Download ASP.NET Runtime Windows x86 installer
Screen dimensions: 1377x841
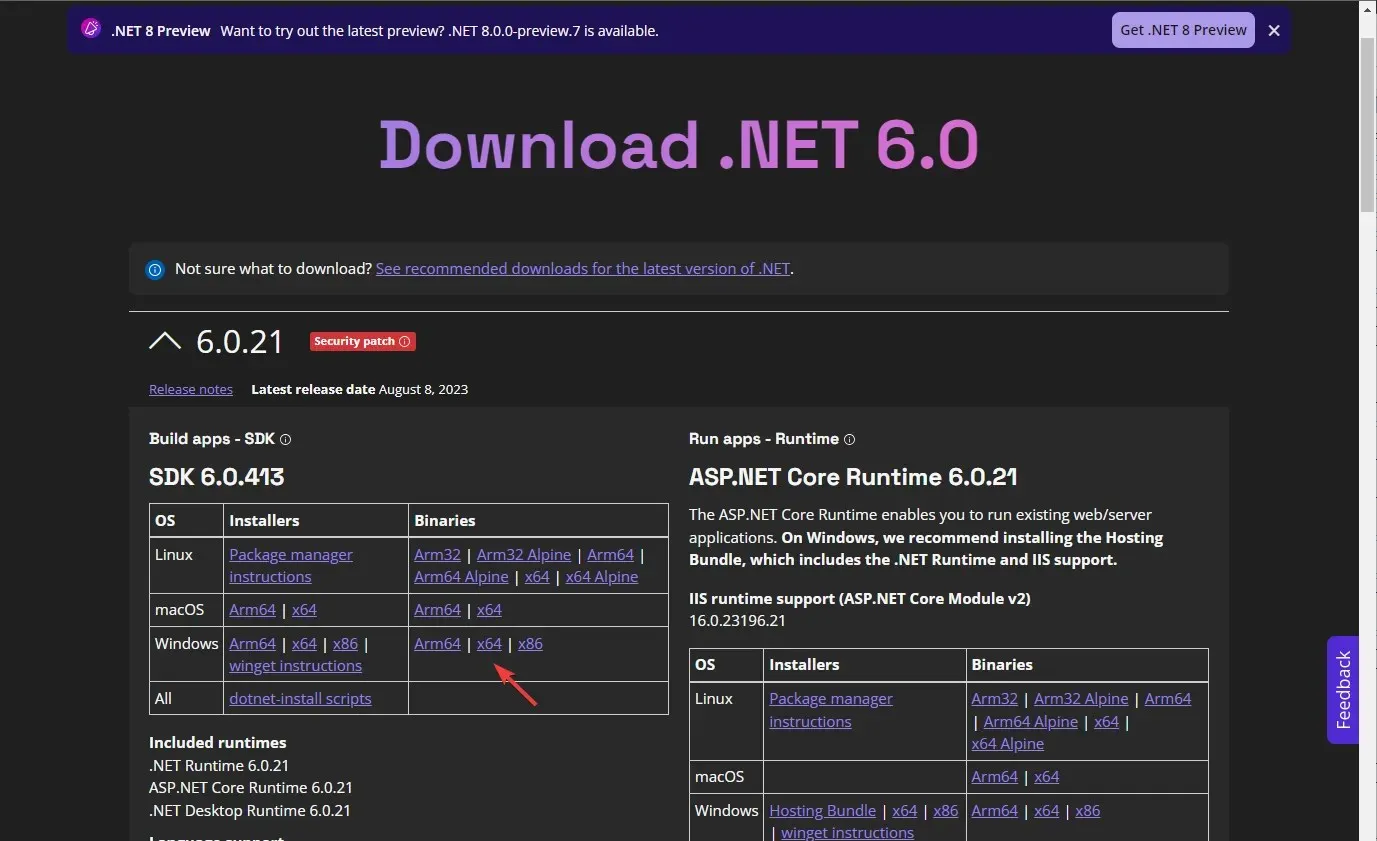click(x=945, y=810)
